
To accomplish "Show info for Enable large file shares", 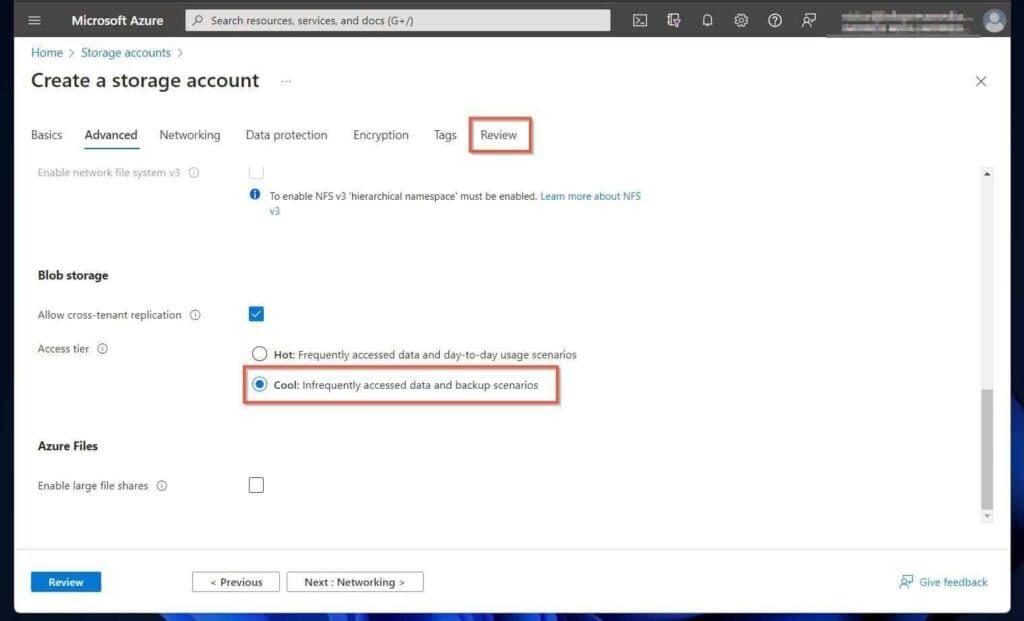I will (161, 486).
